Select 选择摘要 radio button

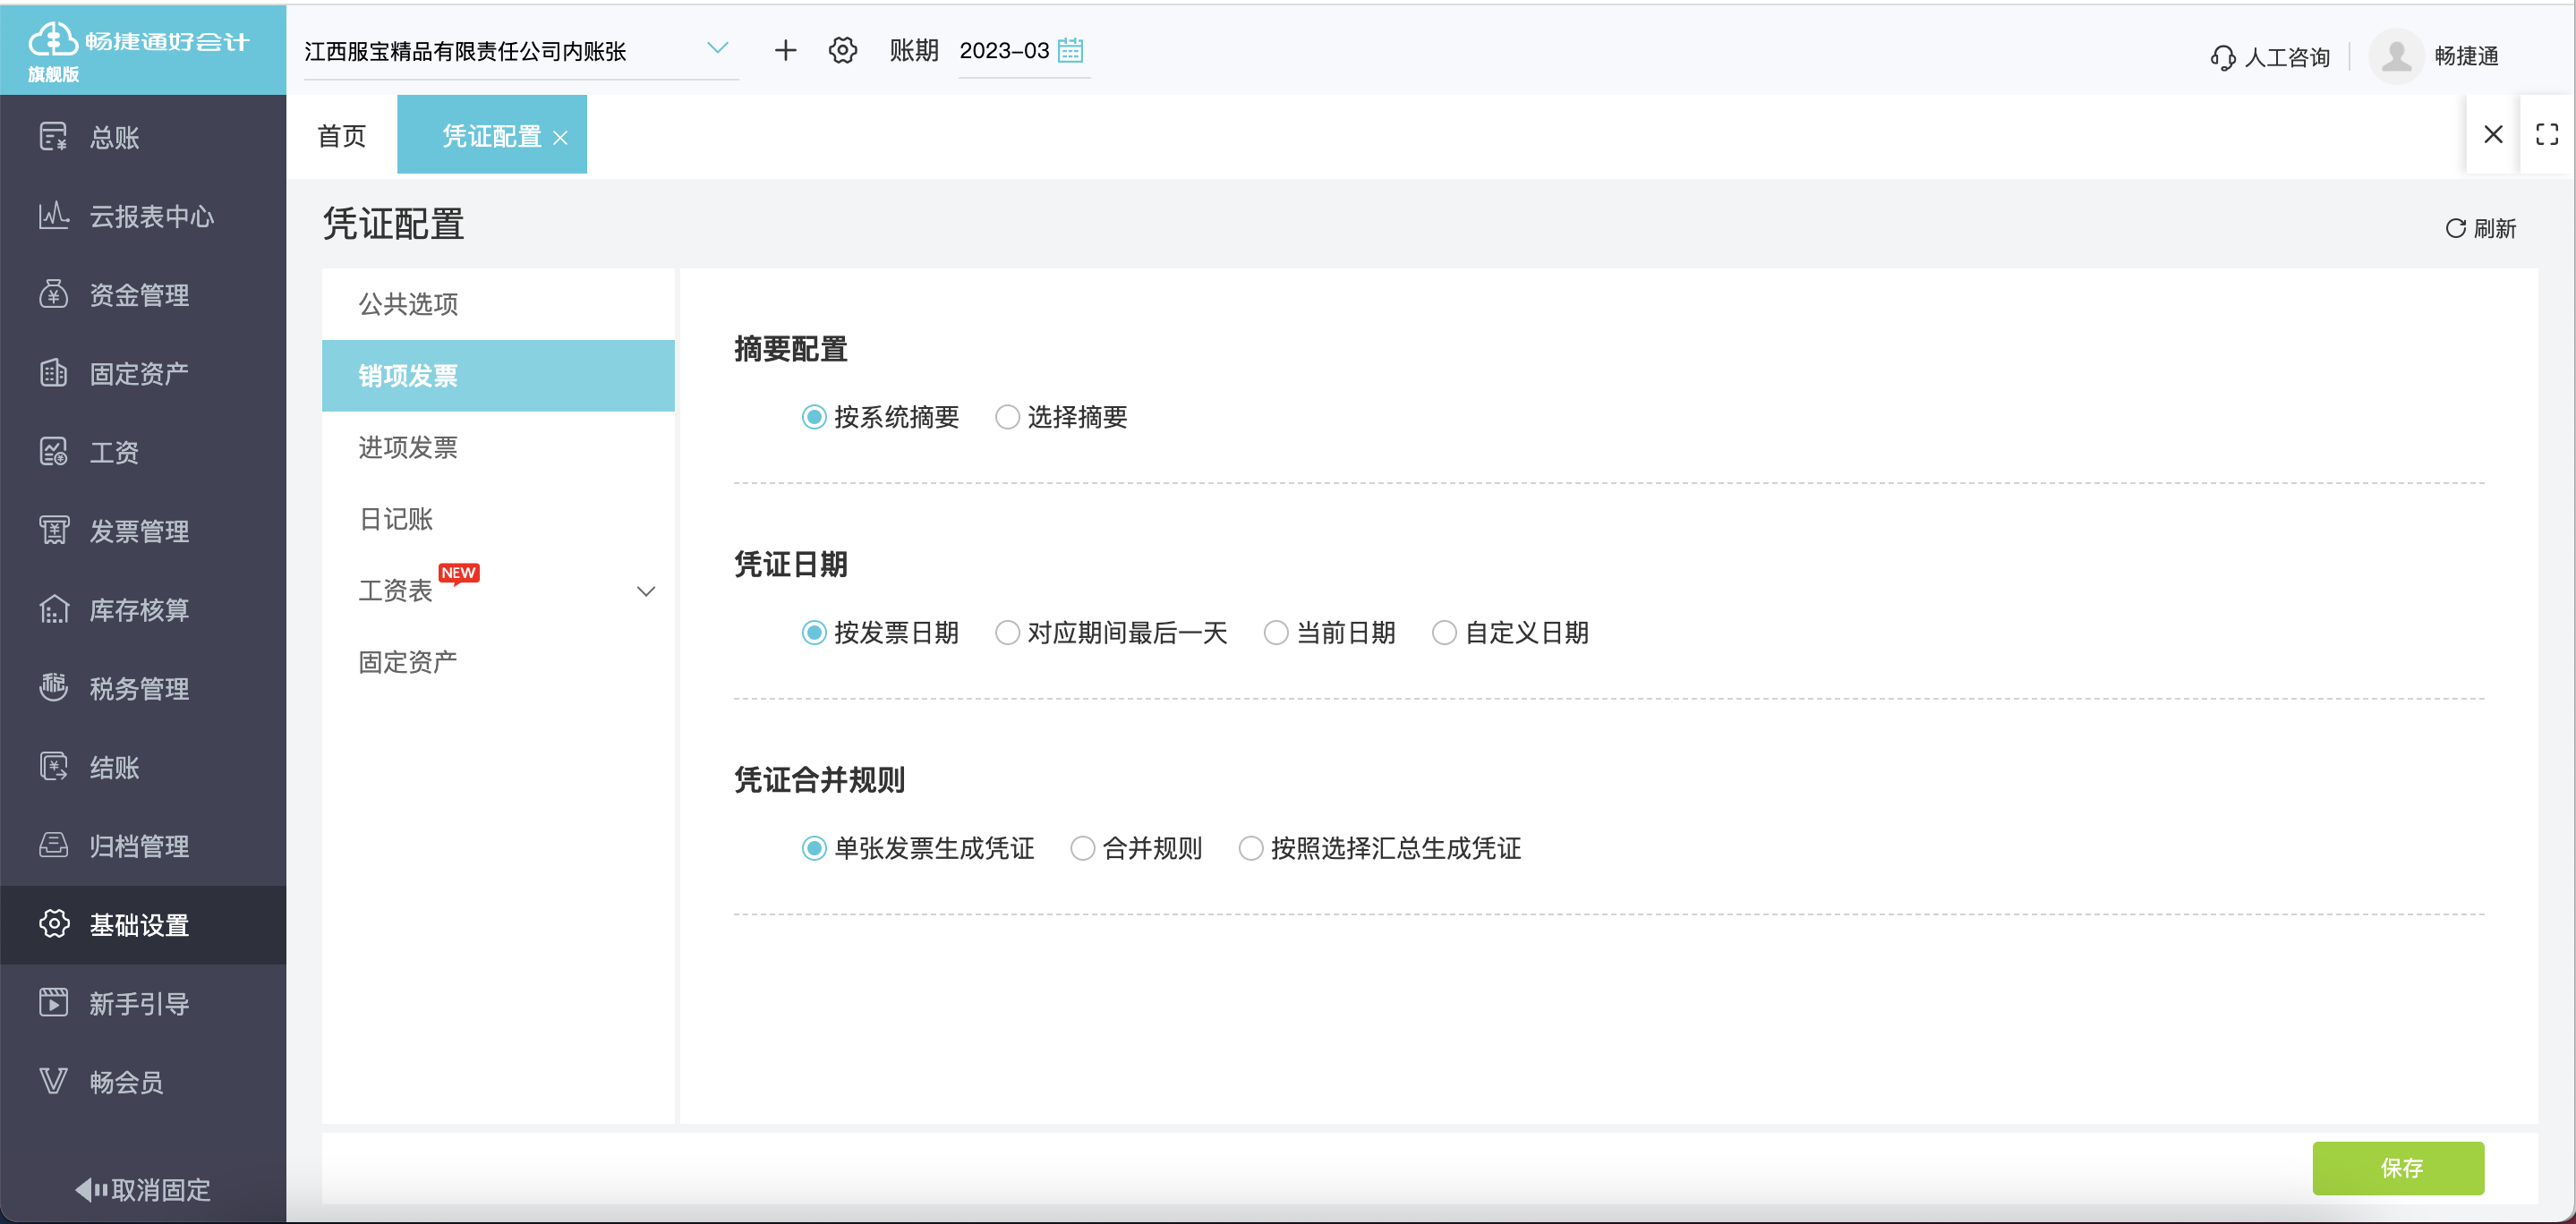point(1007,417)
